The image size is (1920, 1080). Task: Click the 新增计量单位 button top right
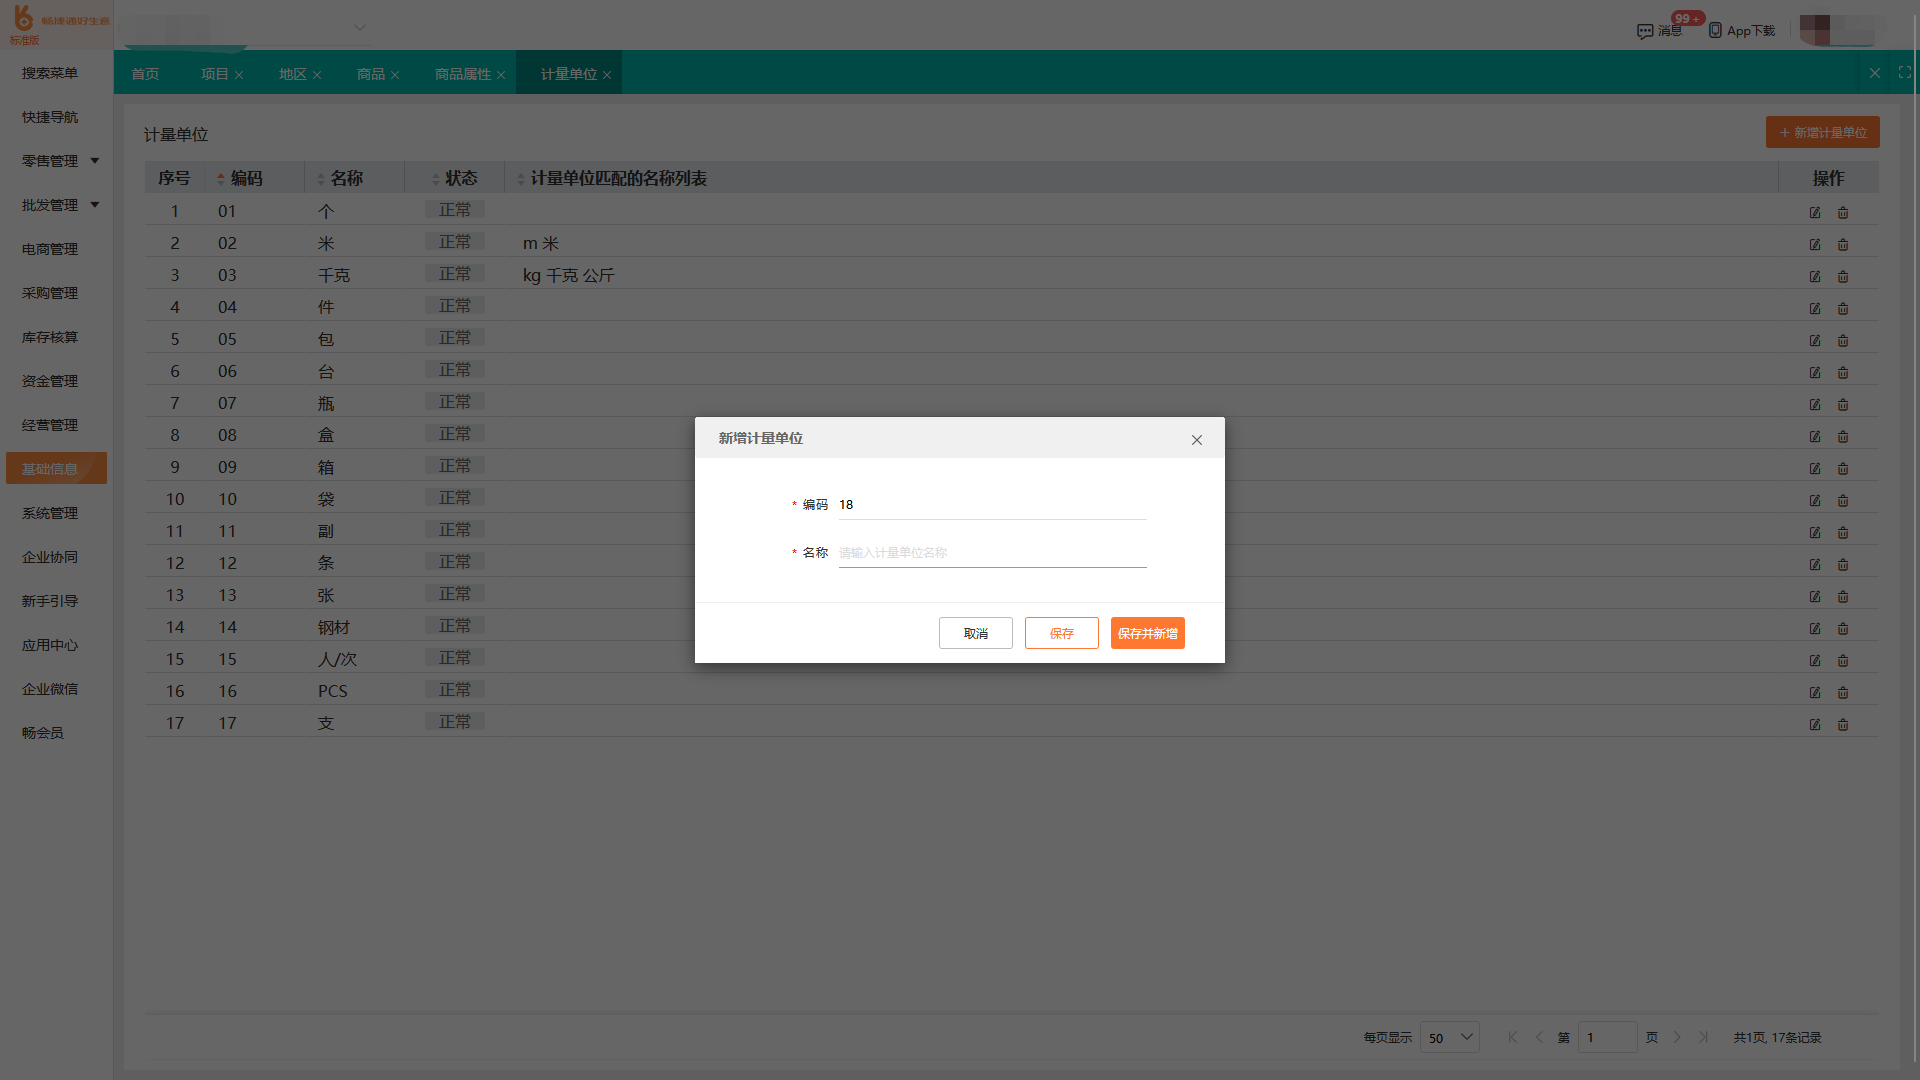point(1821,132)
